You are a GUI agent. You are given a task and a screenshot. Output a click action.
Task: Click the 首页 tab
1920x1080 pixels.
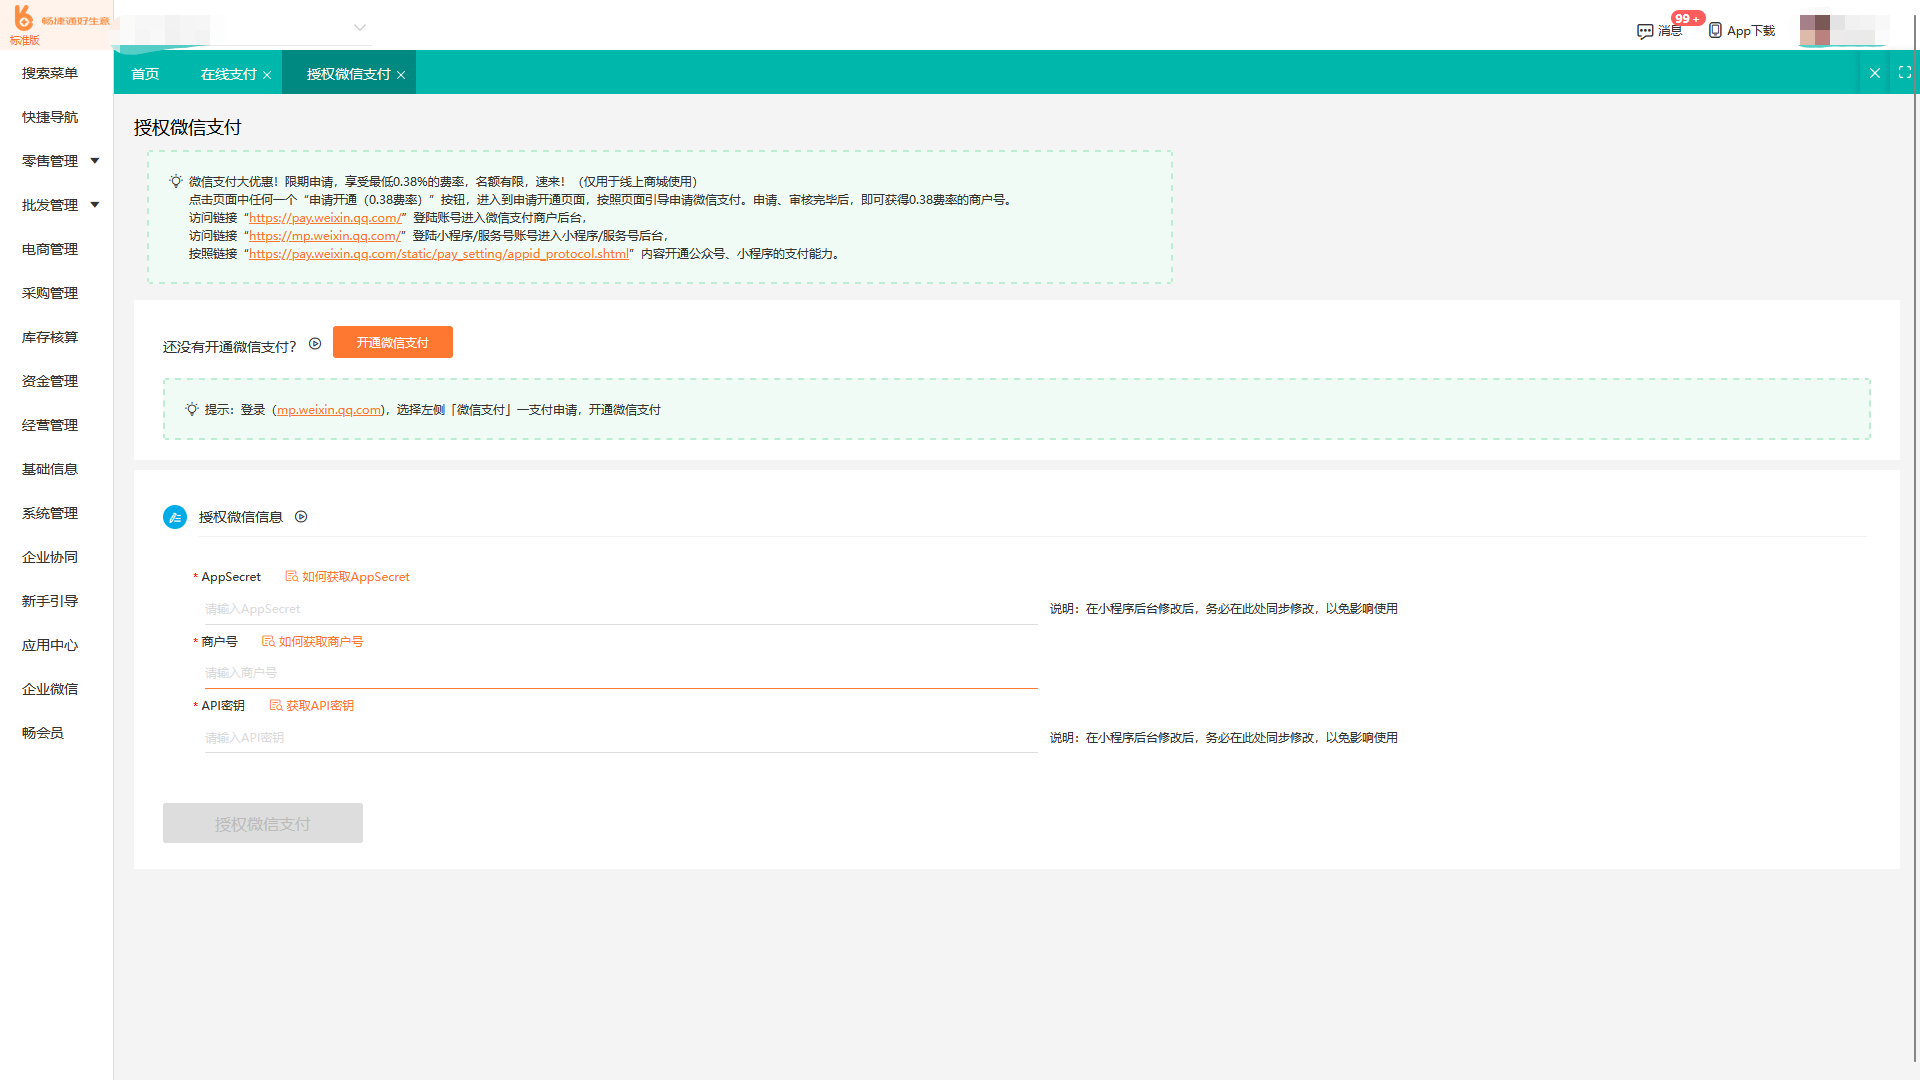[145, 74]
